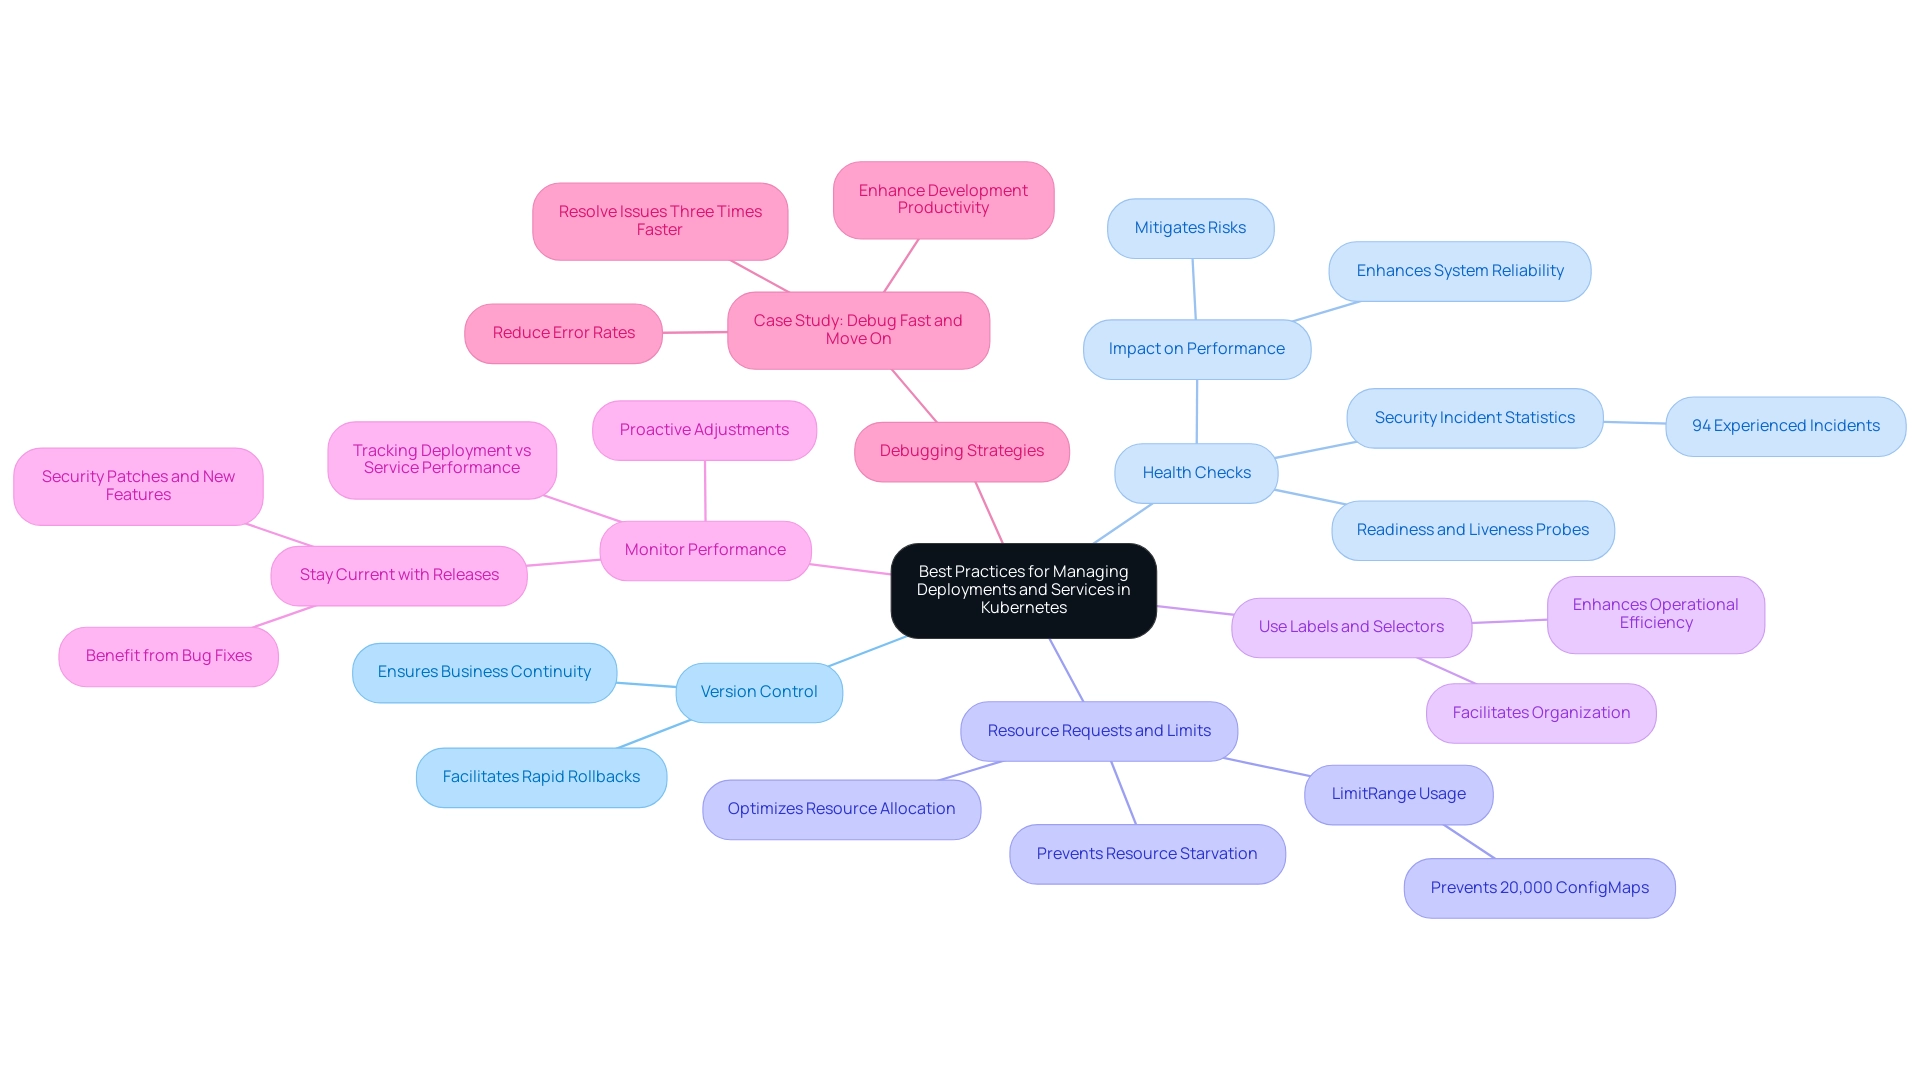Click the 'Debugging Strategies' node
1920x1083 pixels.
pos(961,450)
